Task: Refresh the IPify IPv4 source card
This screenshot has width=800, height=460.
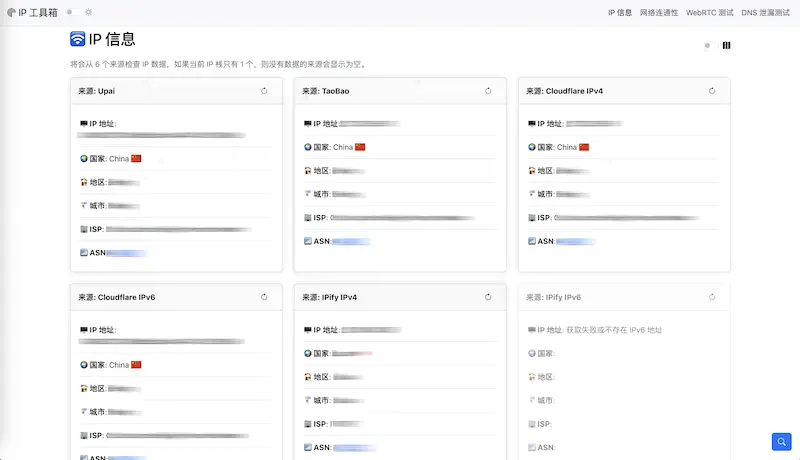Action: [488, 297]
